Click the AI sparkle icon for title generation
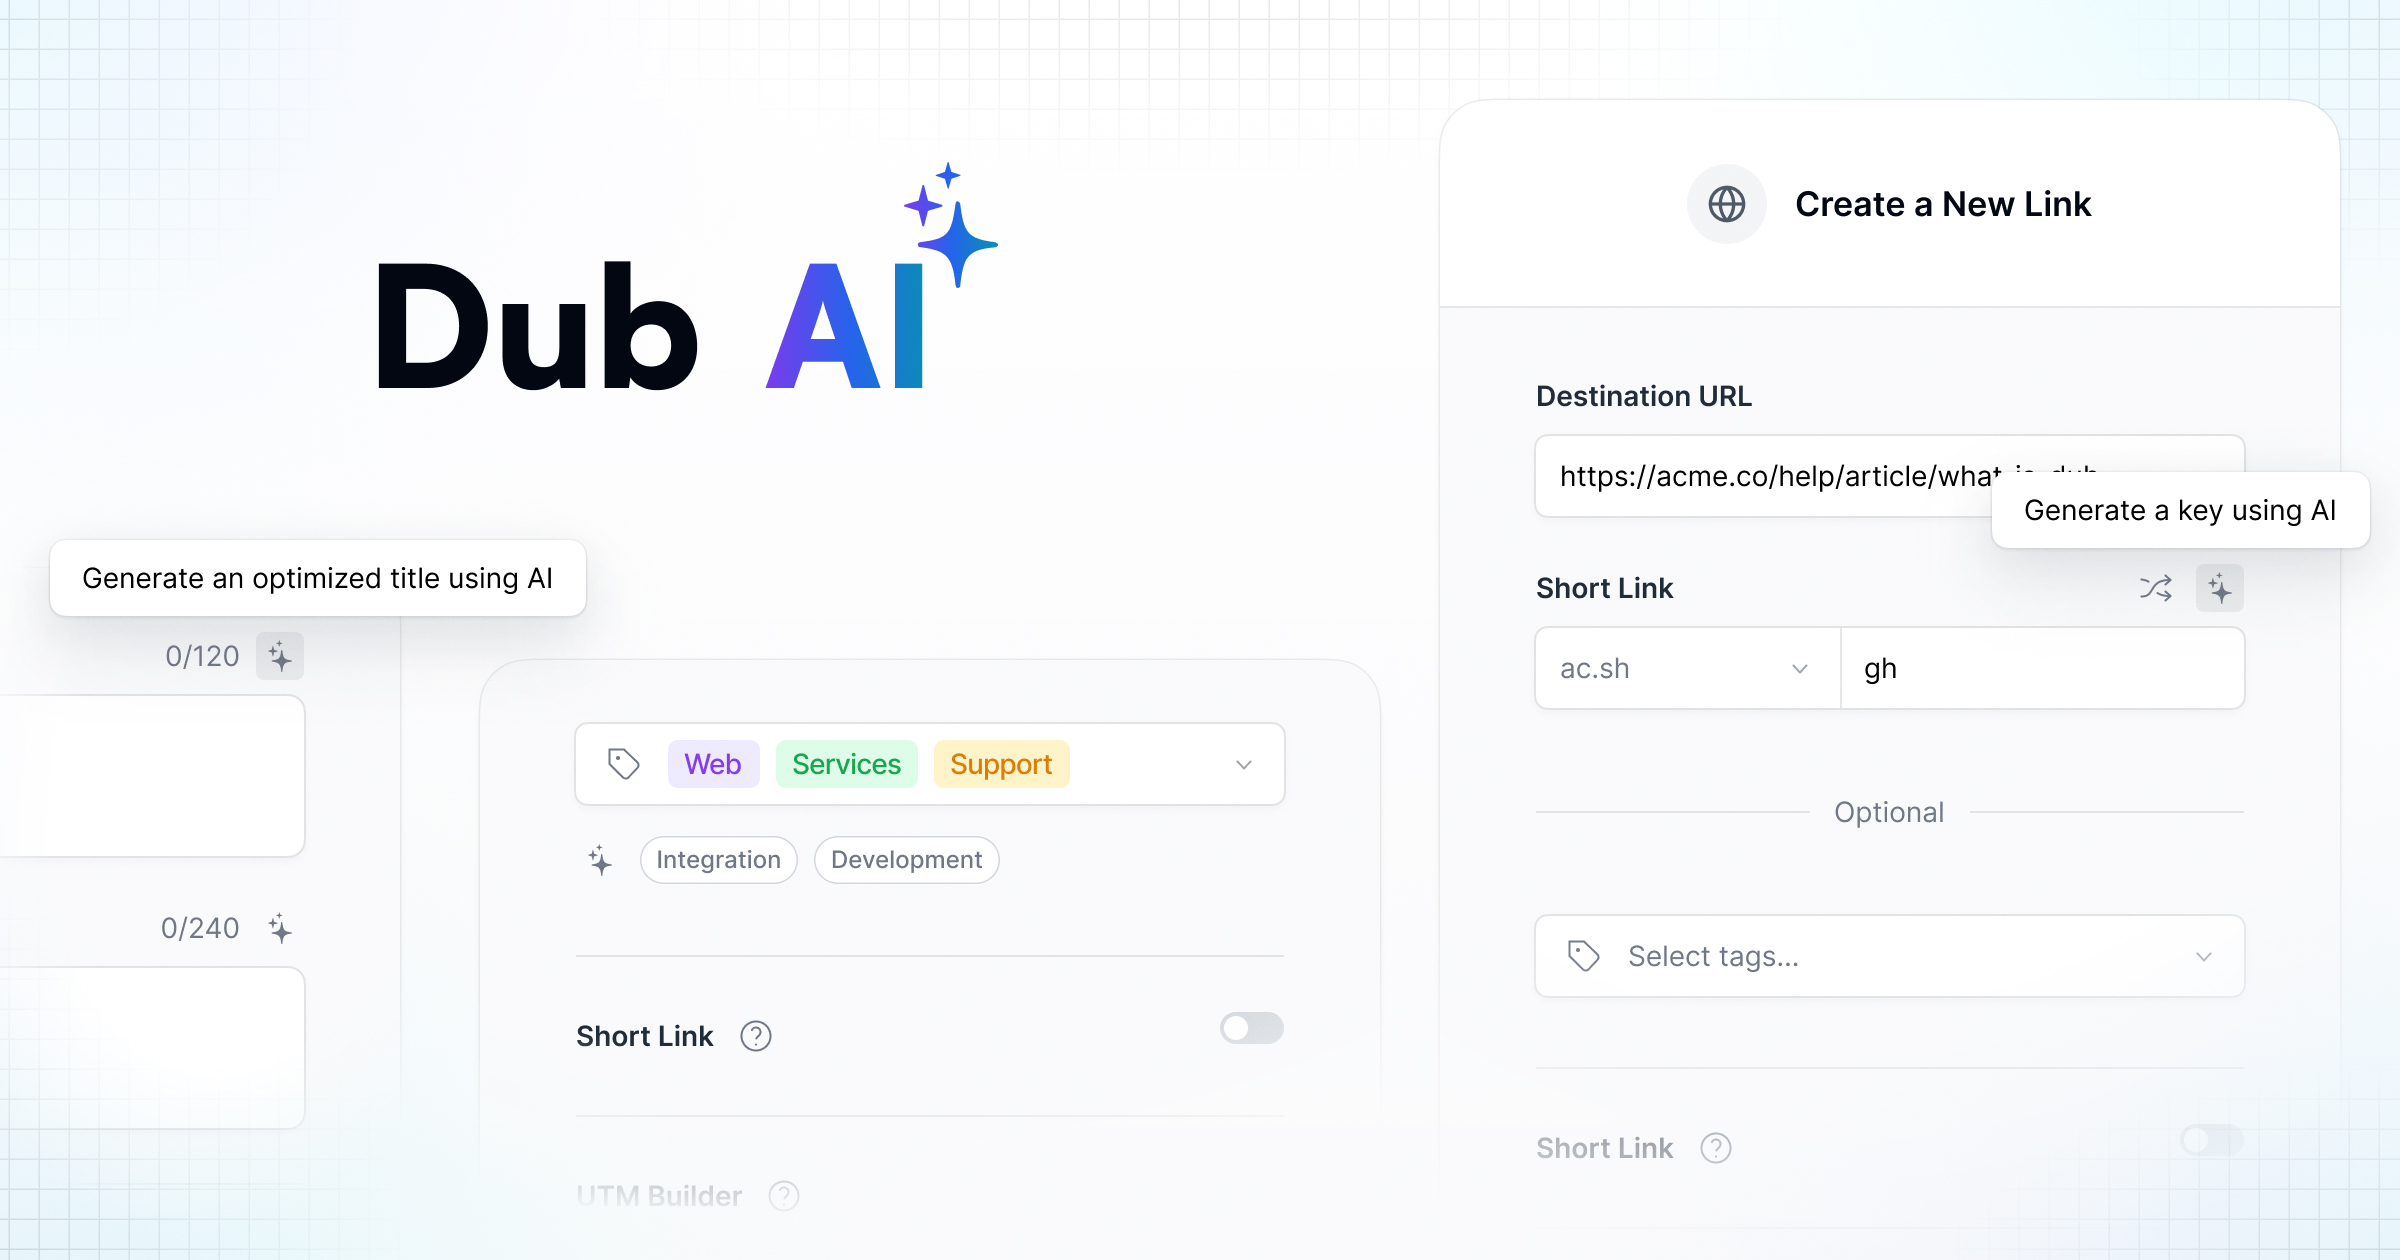Viewport: 2400px width, 1260px height. pyautogui.click(x=279, y=654)
